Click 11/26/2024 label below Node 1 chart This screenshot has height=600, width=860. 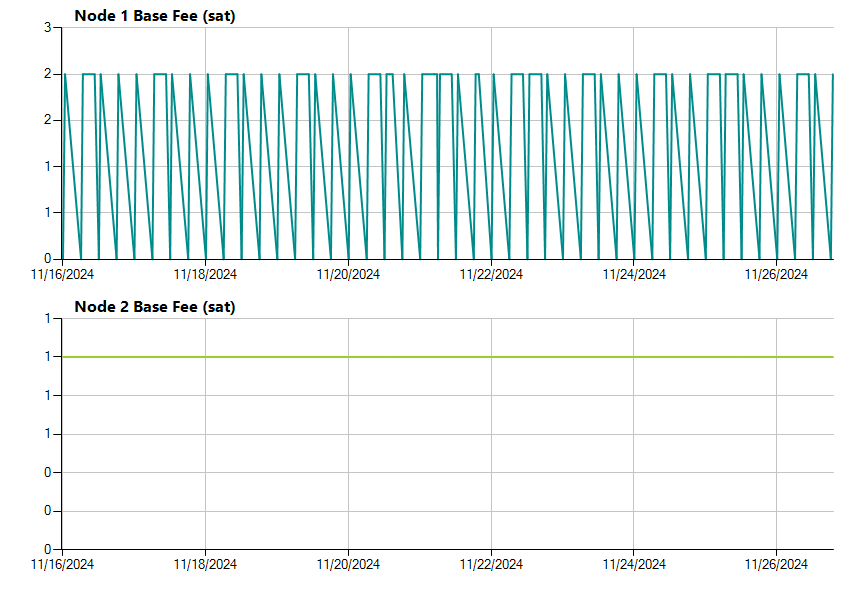tap(777, 274)
